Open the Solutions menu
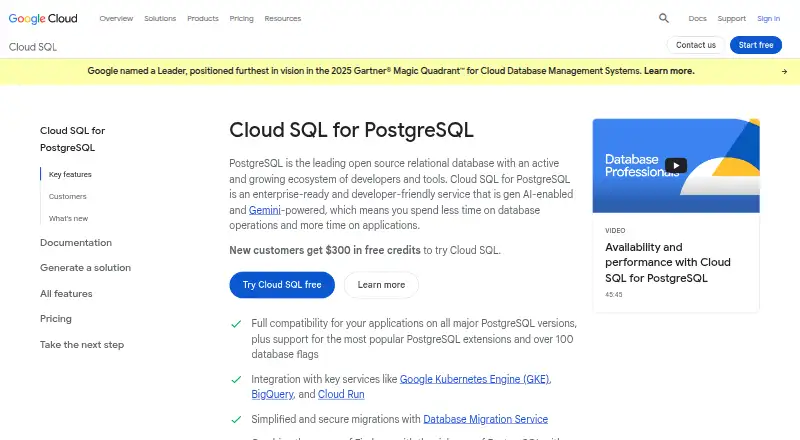The width and height of the screenshot is (800, 440). [x=160, y=18]
